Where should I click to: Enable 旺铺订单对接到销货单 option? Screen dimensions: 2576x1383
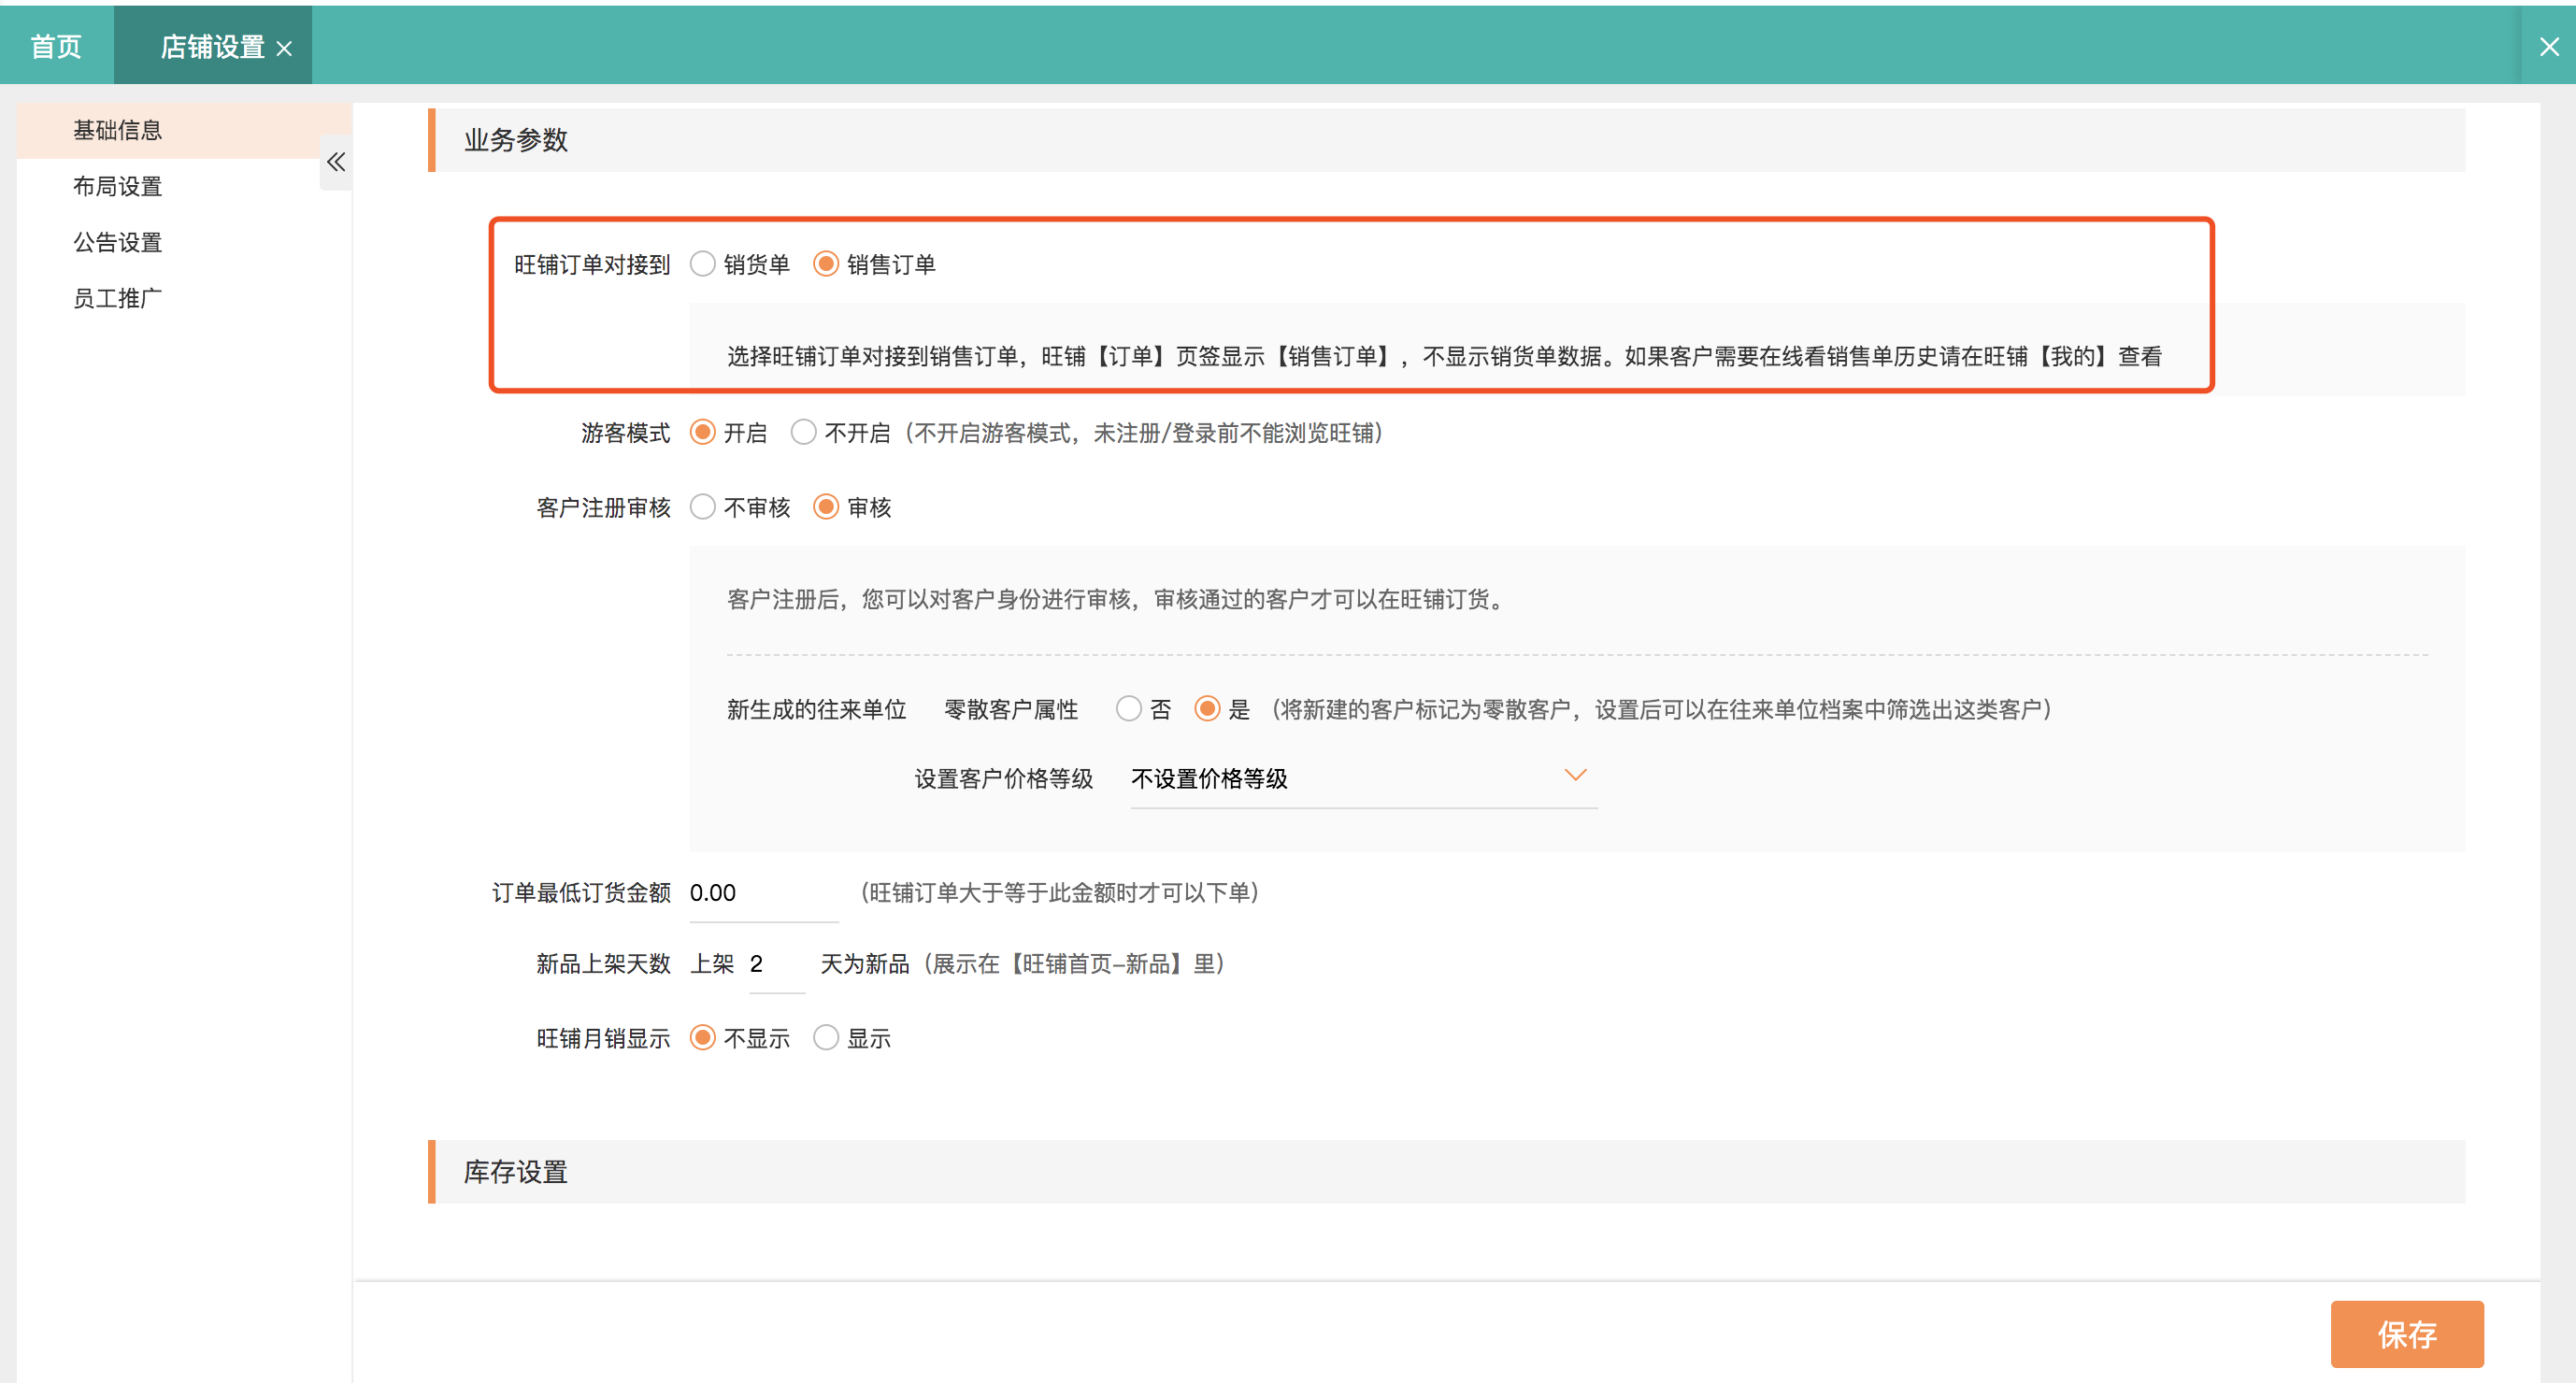(x=702, y=264)
